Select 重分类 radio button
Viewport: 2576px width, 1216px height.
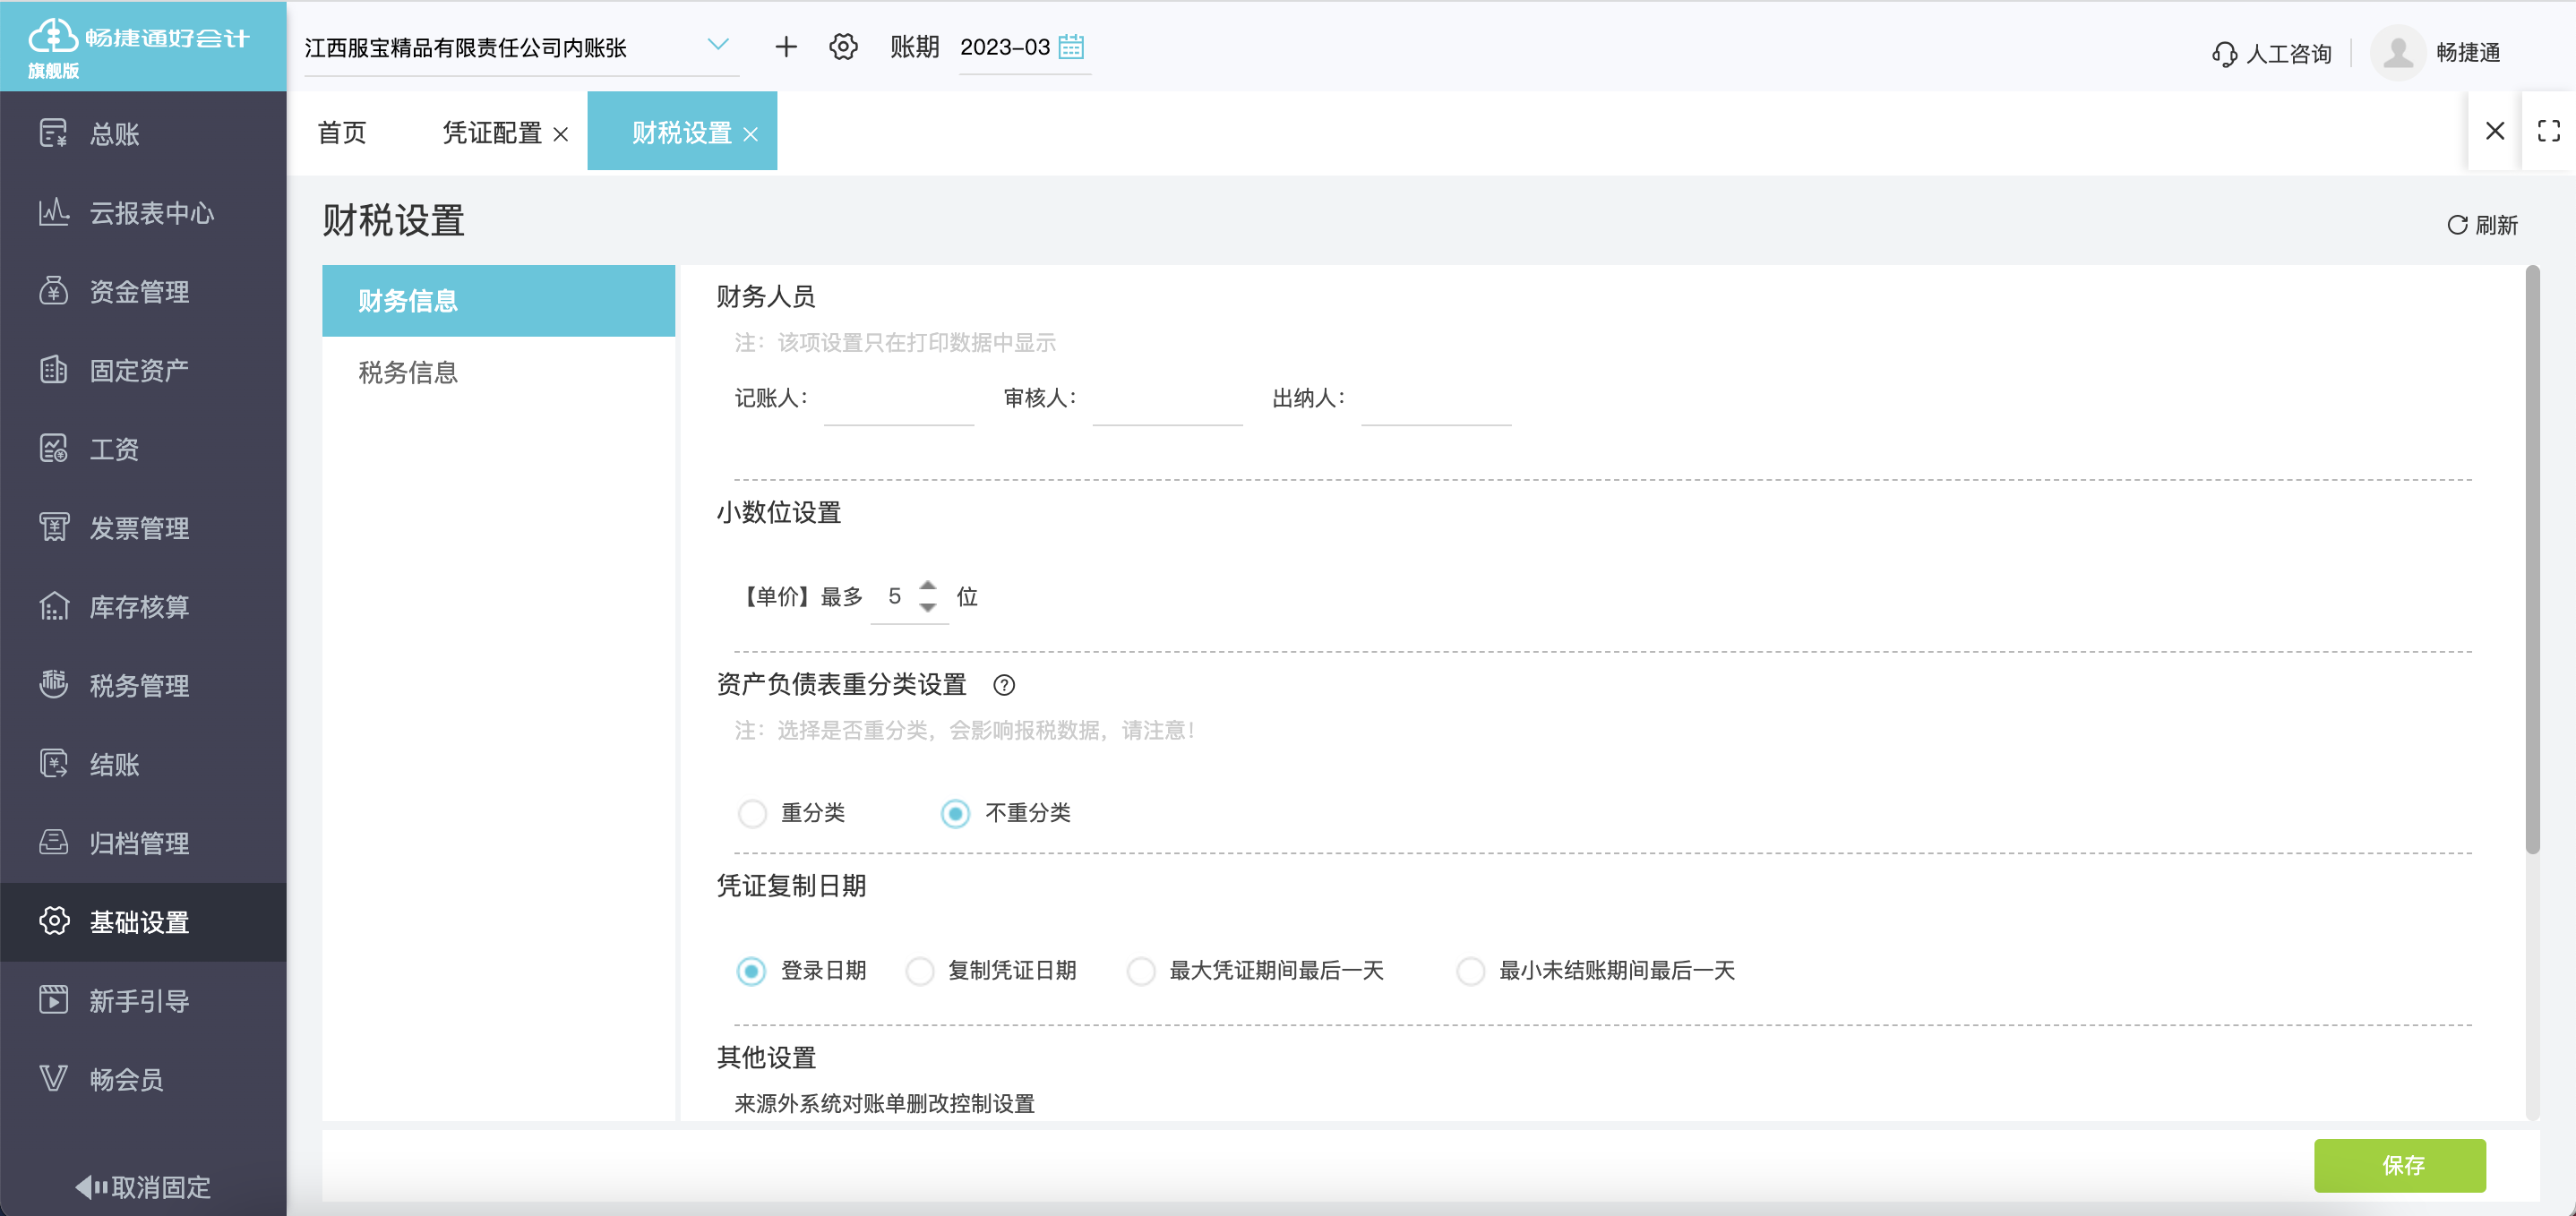(x=751, y=812)
